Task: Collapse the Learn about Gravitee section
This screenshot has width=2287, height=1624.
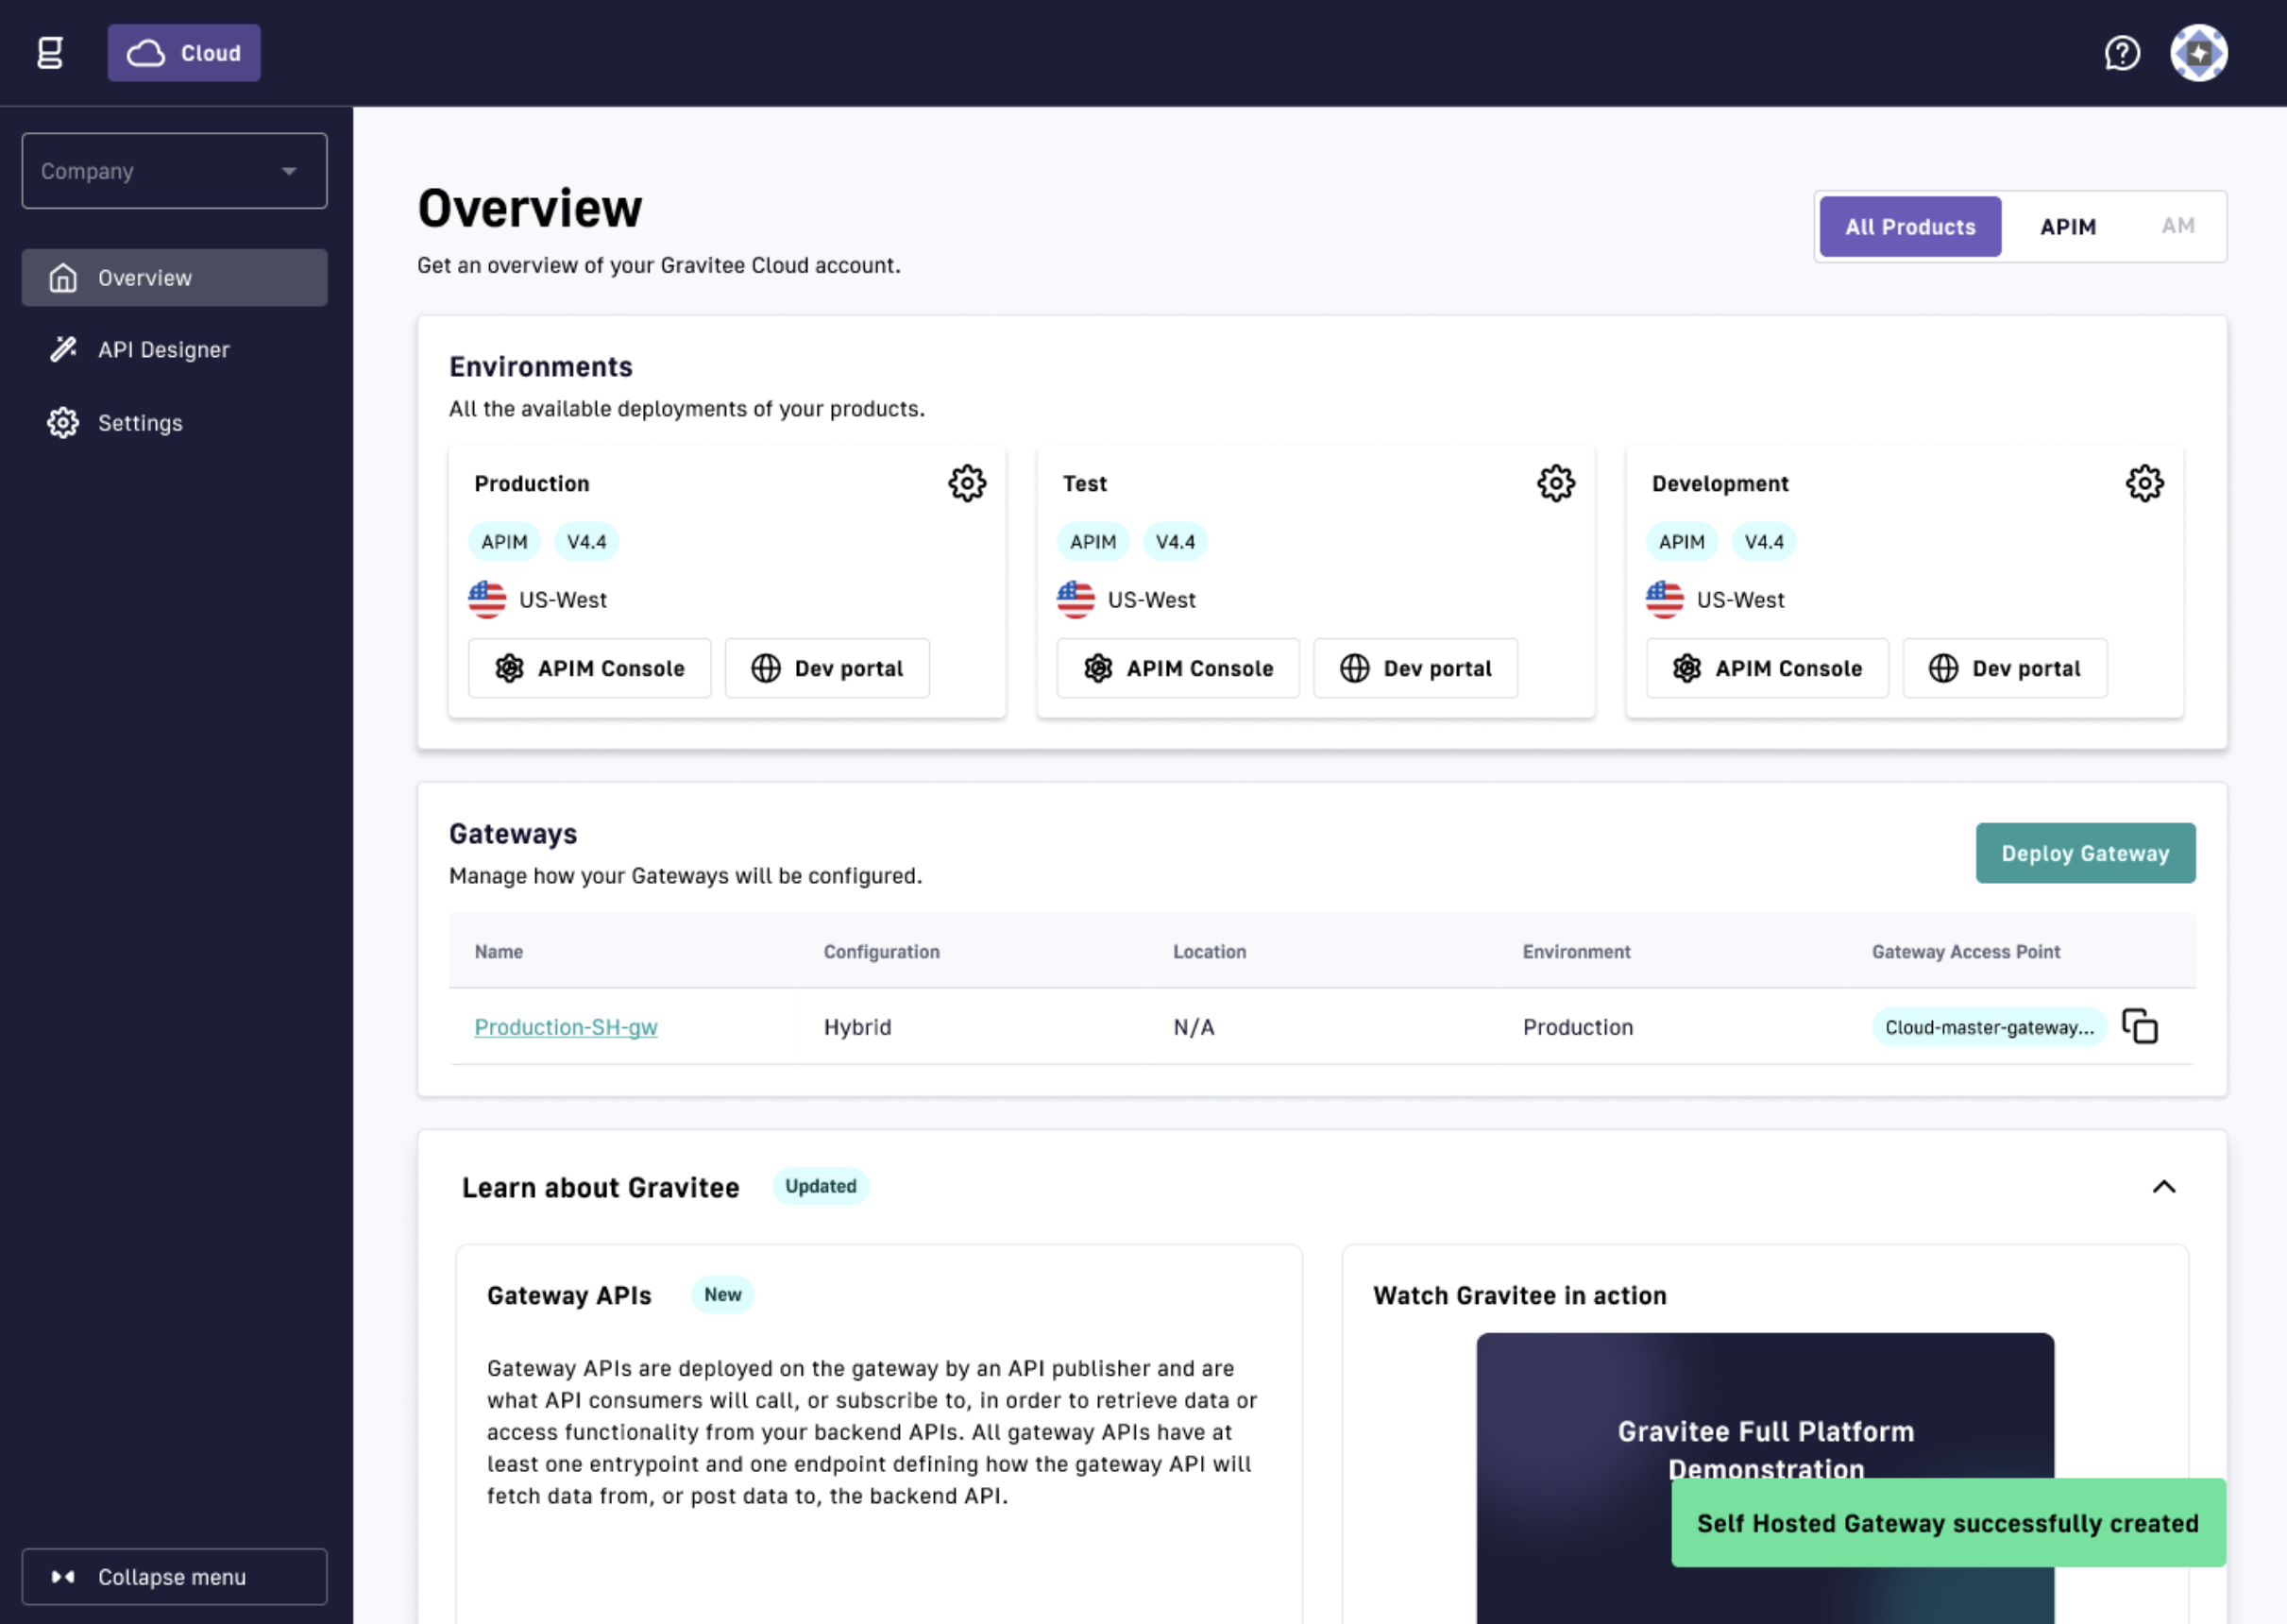Action: [2166, 1187]
